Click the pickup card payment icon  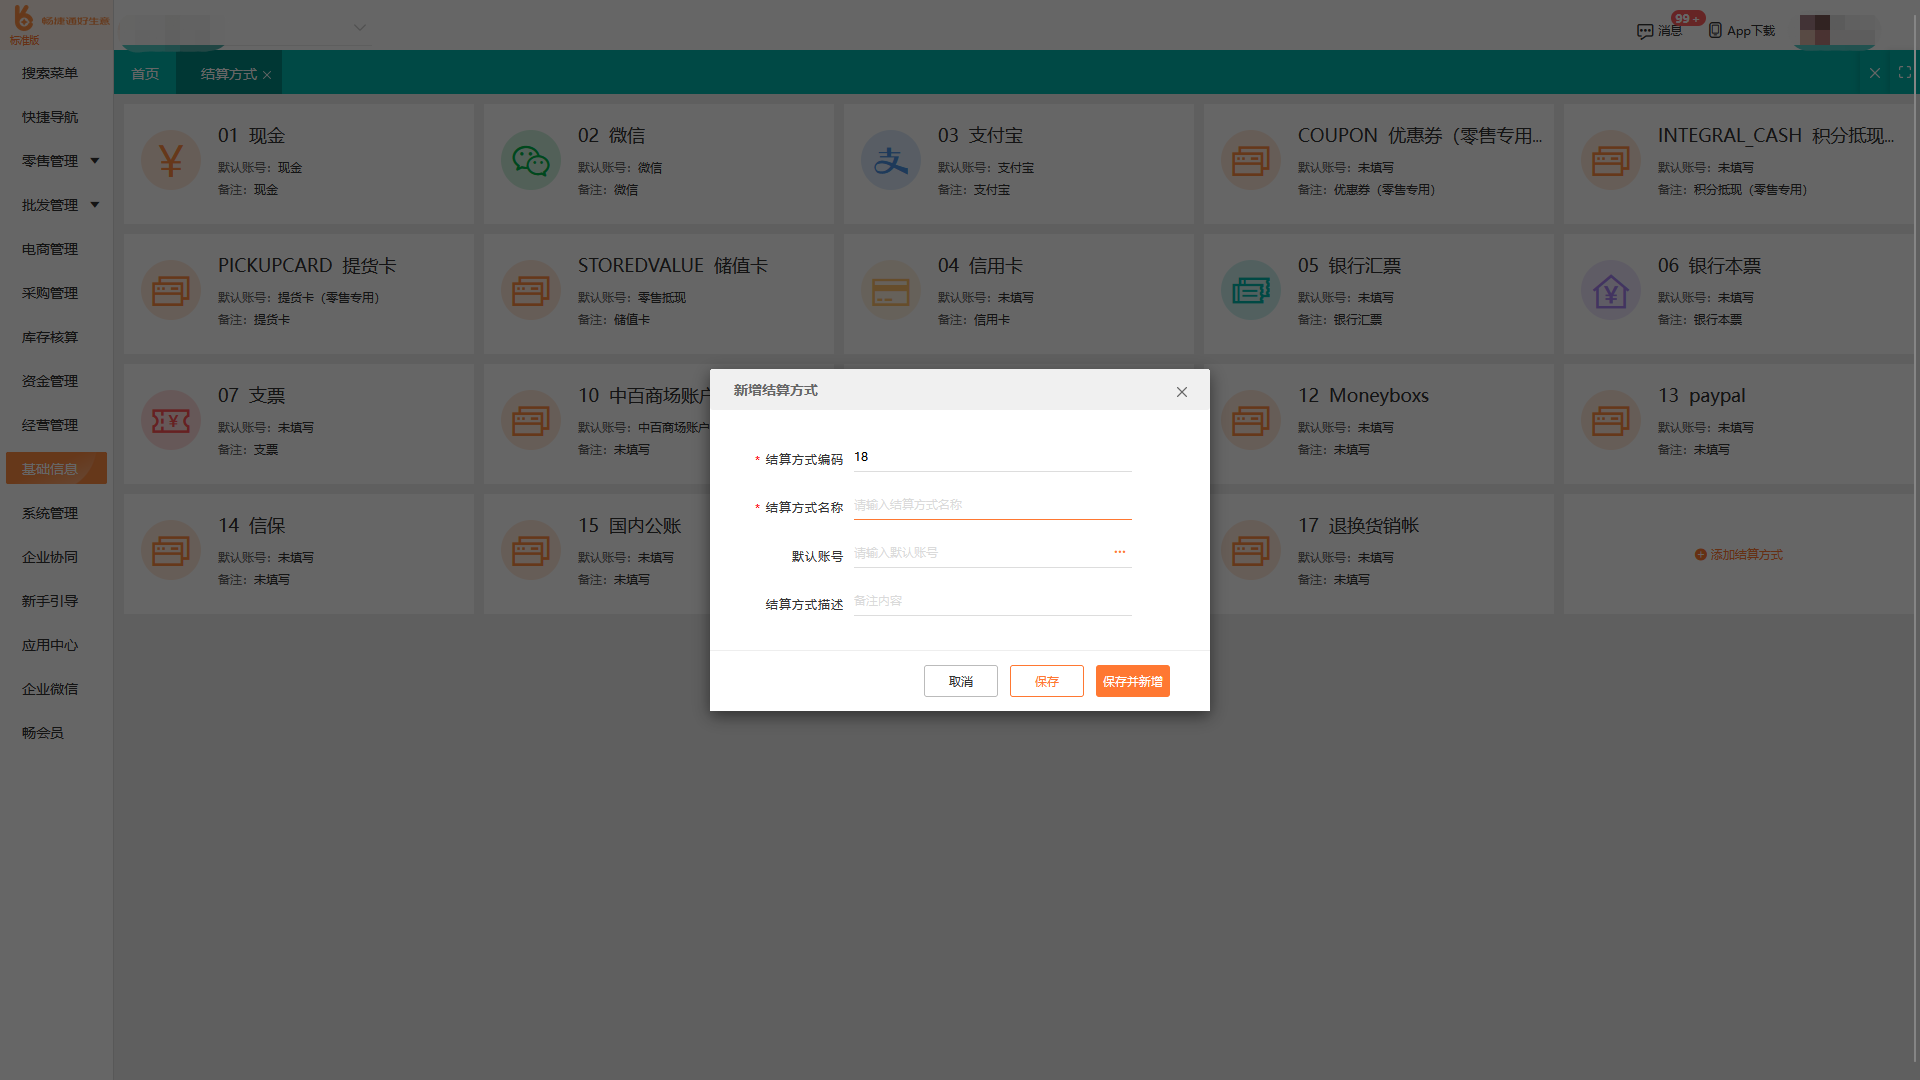click(171, 290)
